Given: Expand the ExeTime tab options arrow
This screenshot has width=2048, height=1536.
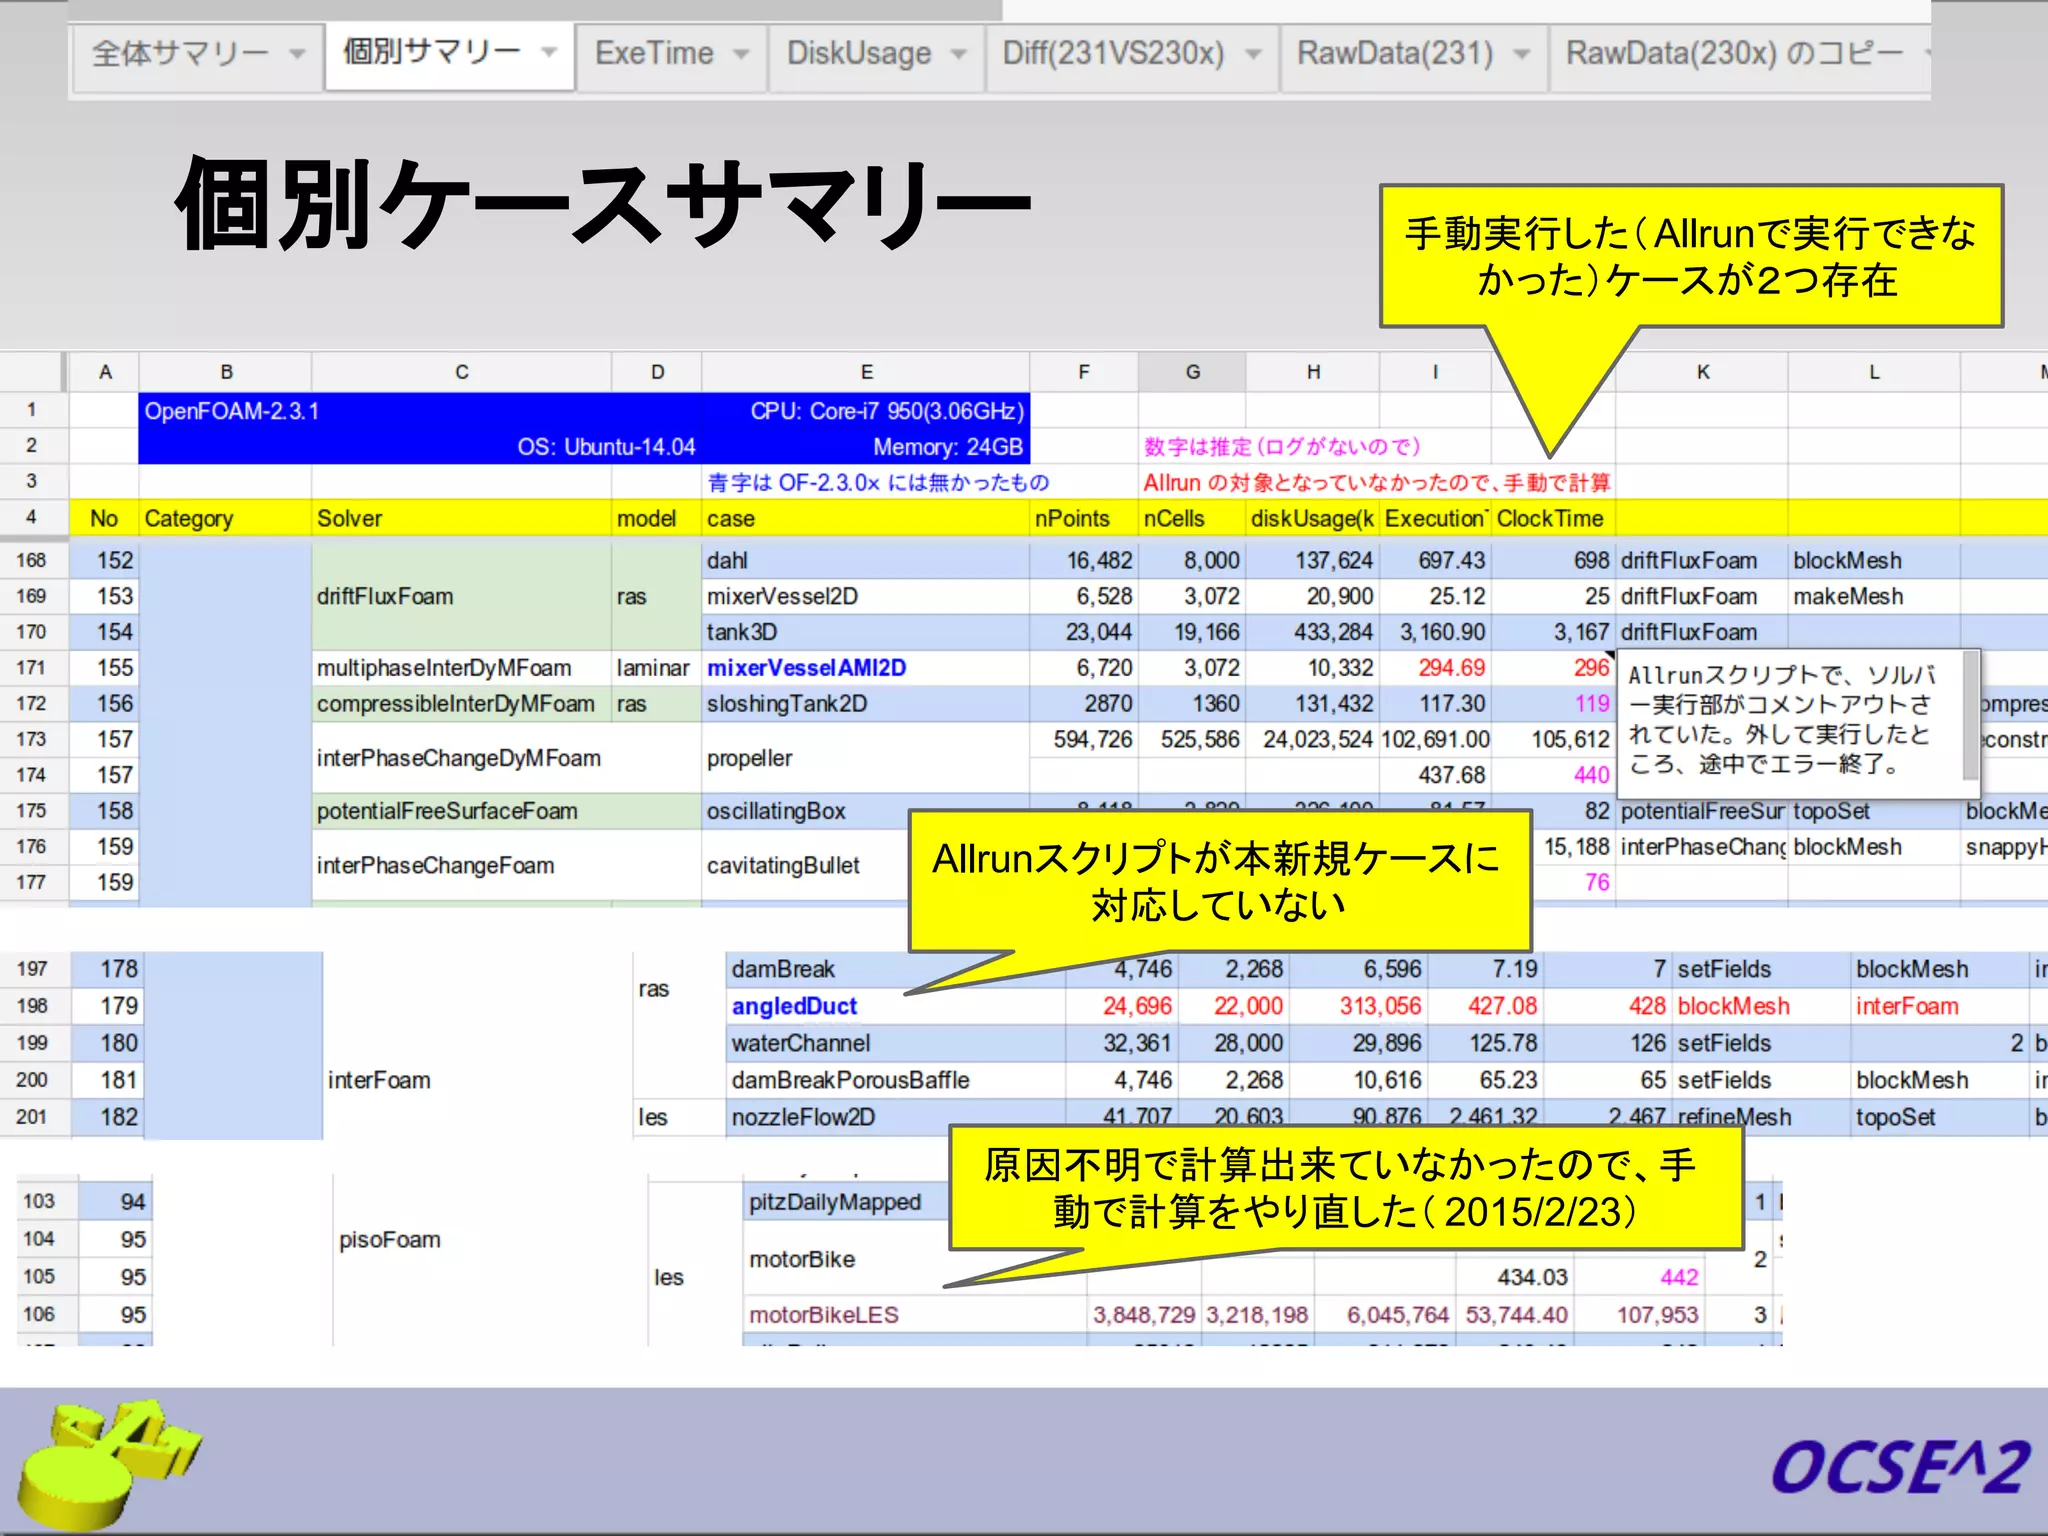Looking at the screenshot, I should (740, 55).
